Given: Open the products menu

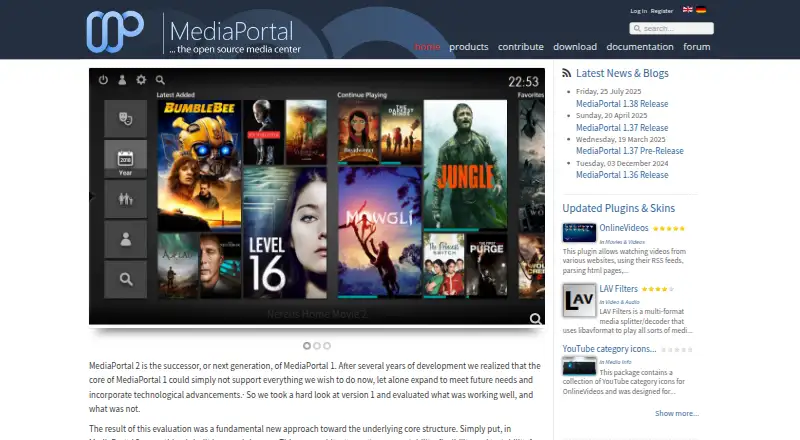Looking at the screenshot, I should [468, 46].
